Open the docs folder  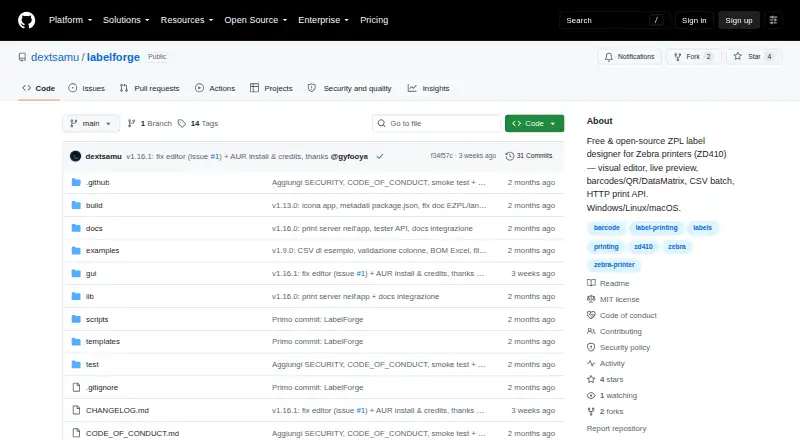point(94,228)
